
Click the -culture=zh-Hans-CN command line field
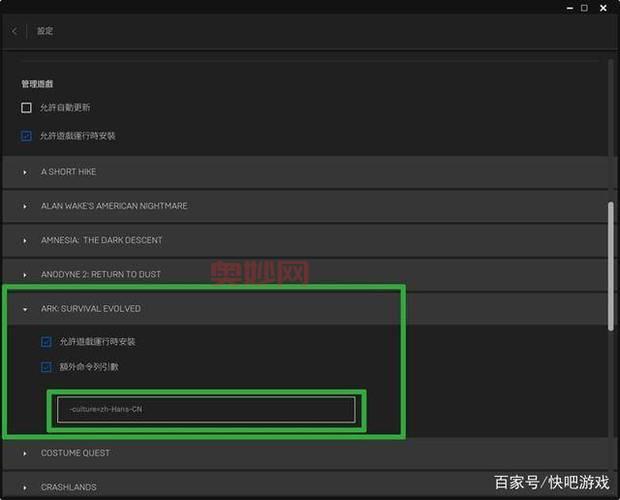(205, 410)
